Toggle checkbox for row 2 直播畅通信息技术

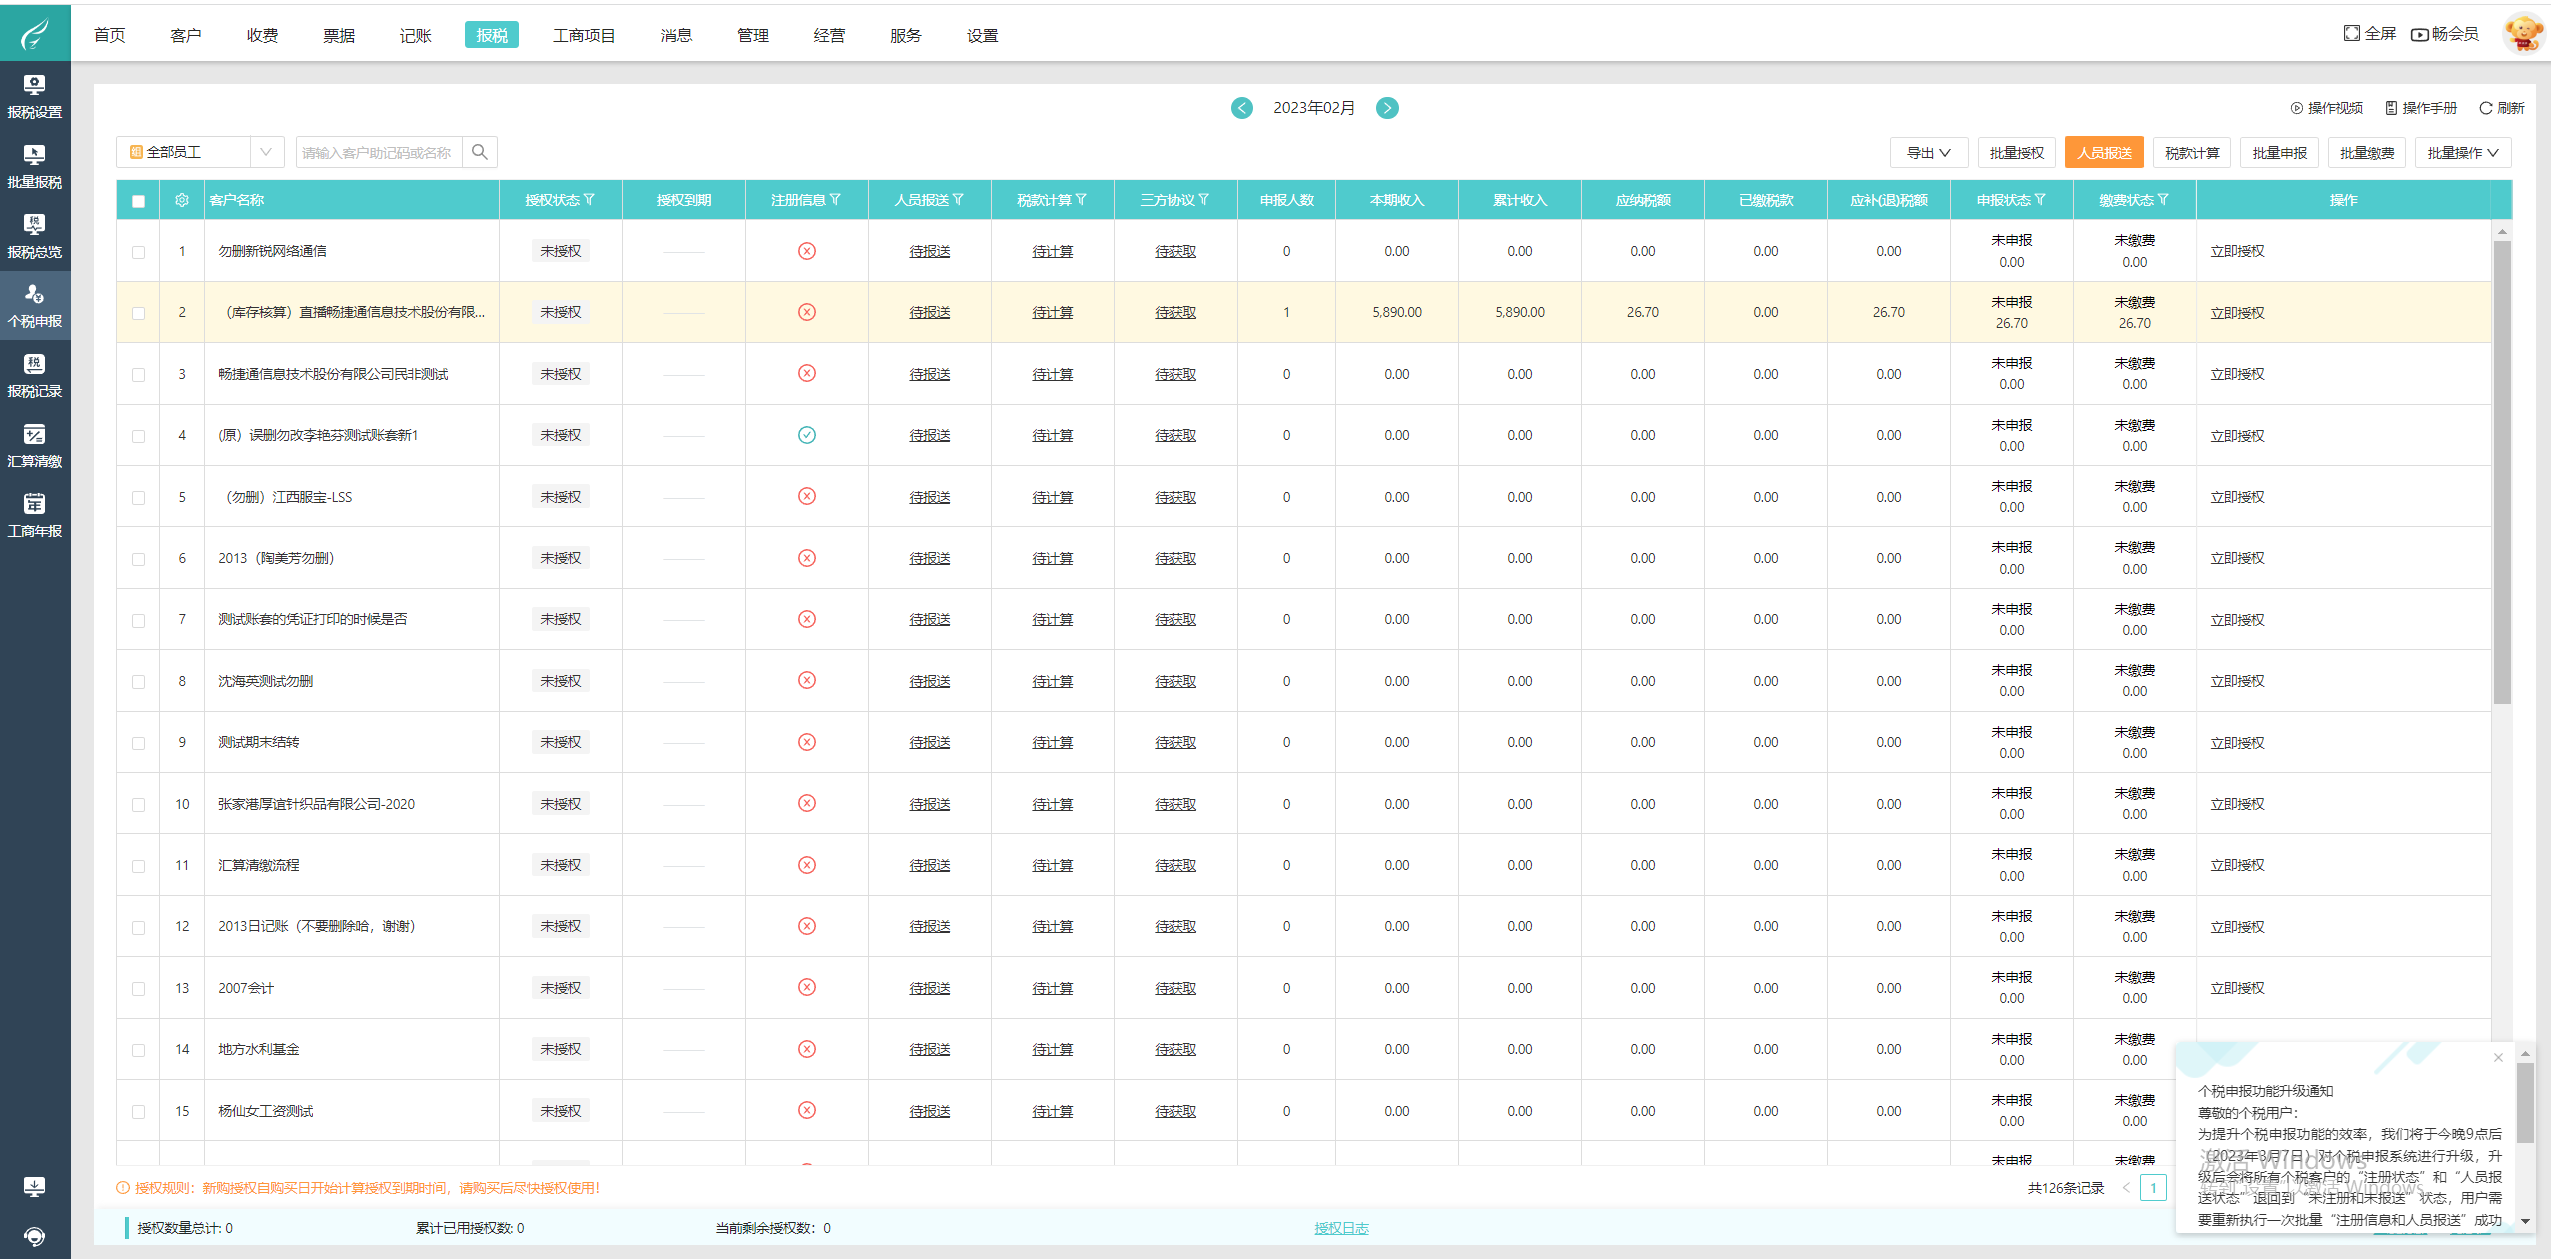tap(138, 312)
